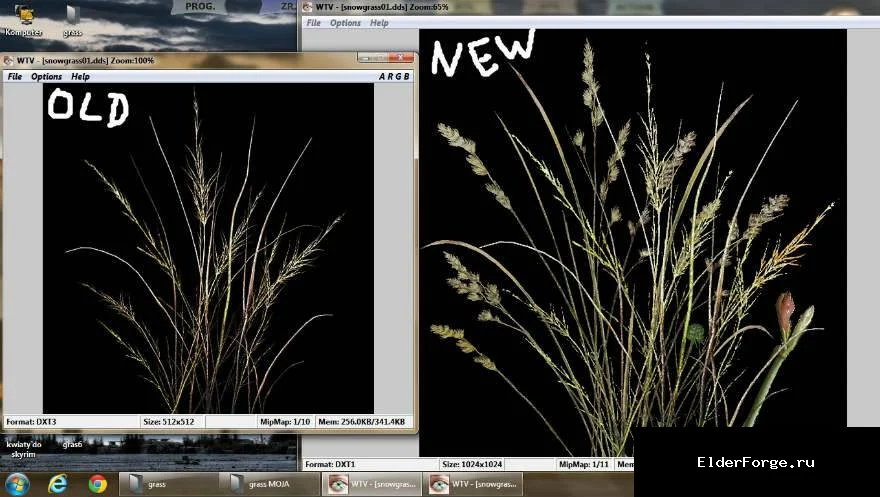
Task: Click the Windows Start orb
Action: coord(18,484)
